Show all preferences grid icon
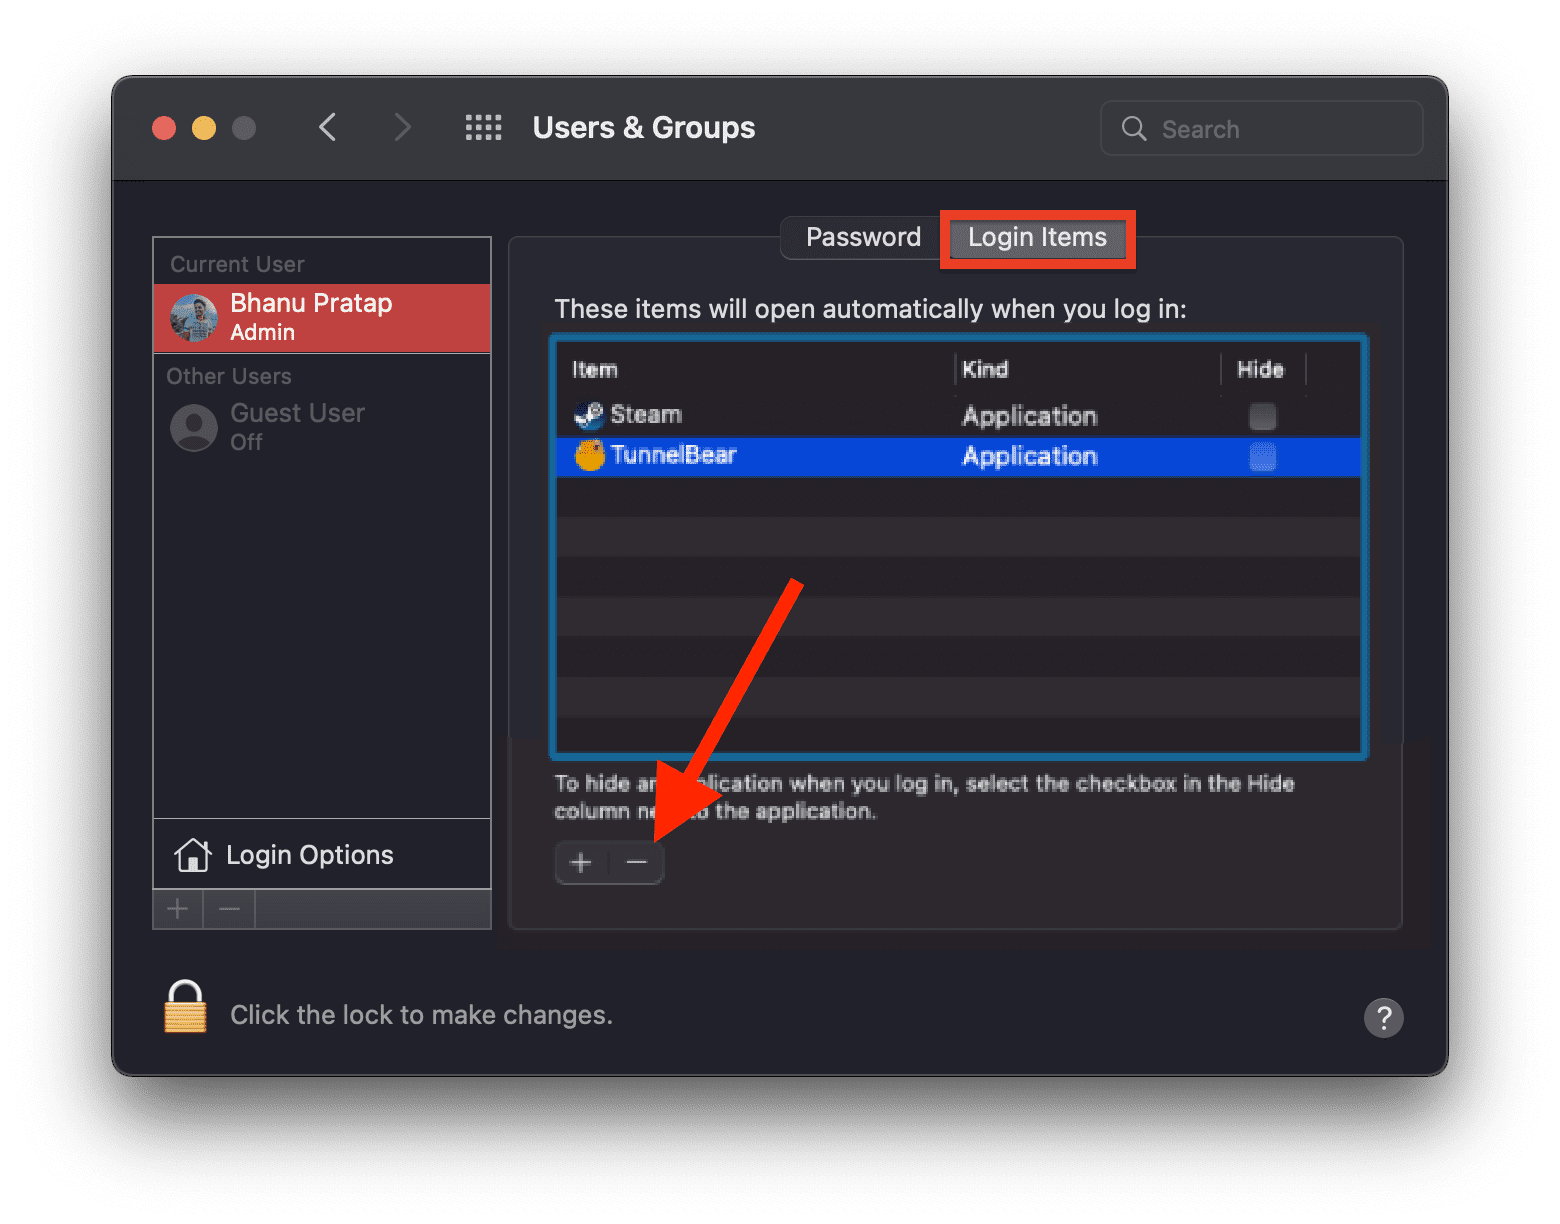The height and width of the screenshot is (1224, 1560). [x=483, y=127]
